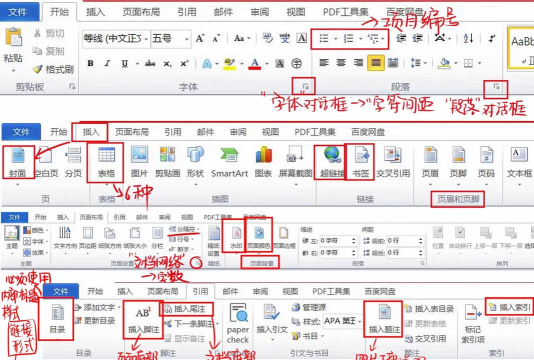Click the 插入脚注 AB footnote icon
Image resolution: width=534 pixels, height=360 pixels.
point(143,313)
